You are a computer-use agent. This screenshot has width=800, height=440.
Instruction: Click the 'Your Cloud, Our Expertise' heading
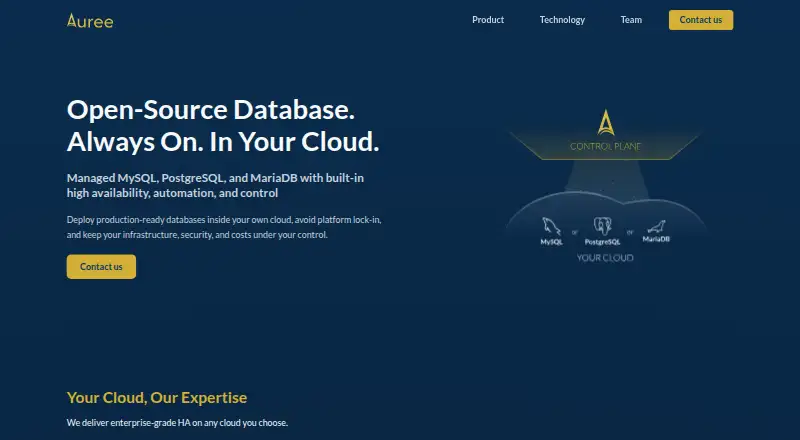[x=157, y=398]
